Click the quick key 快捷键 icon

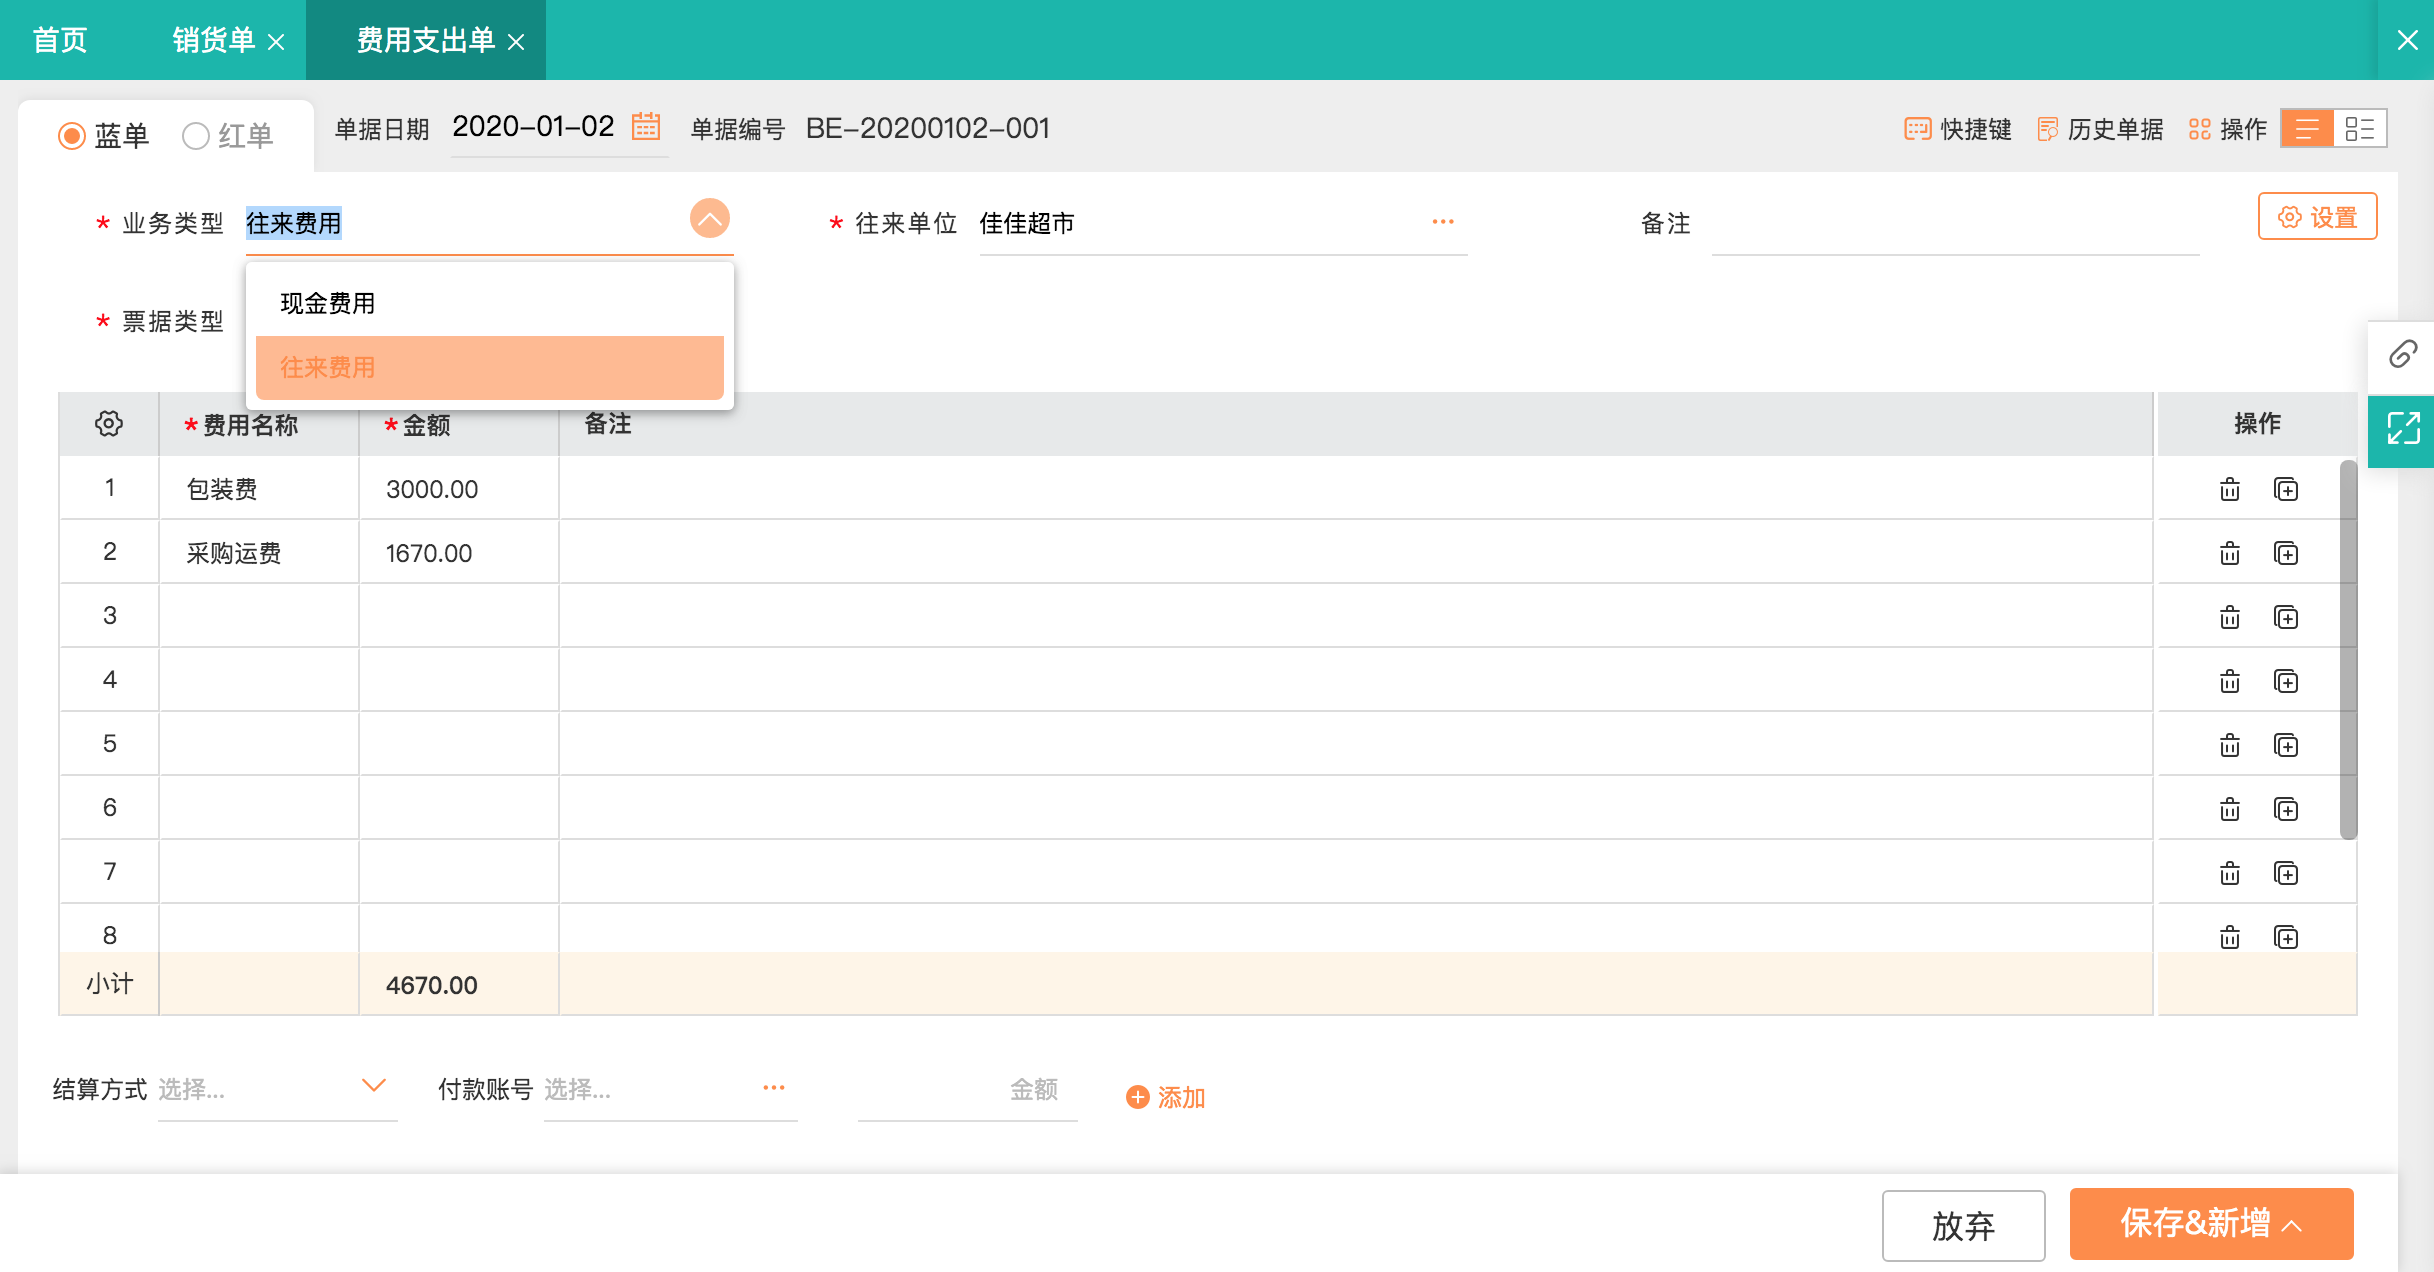tap(1919, 130)
